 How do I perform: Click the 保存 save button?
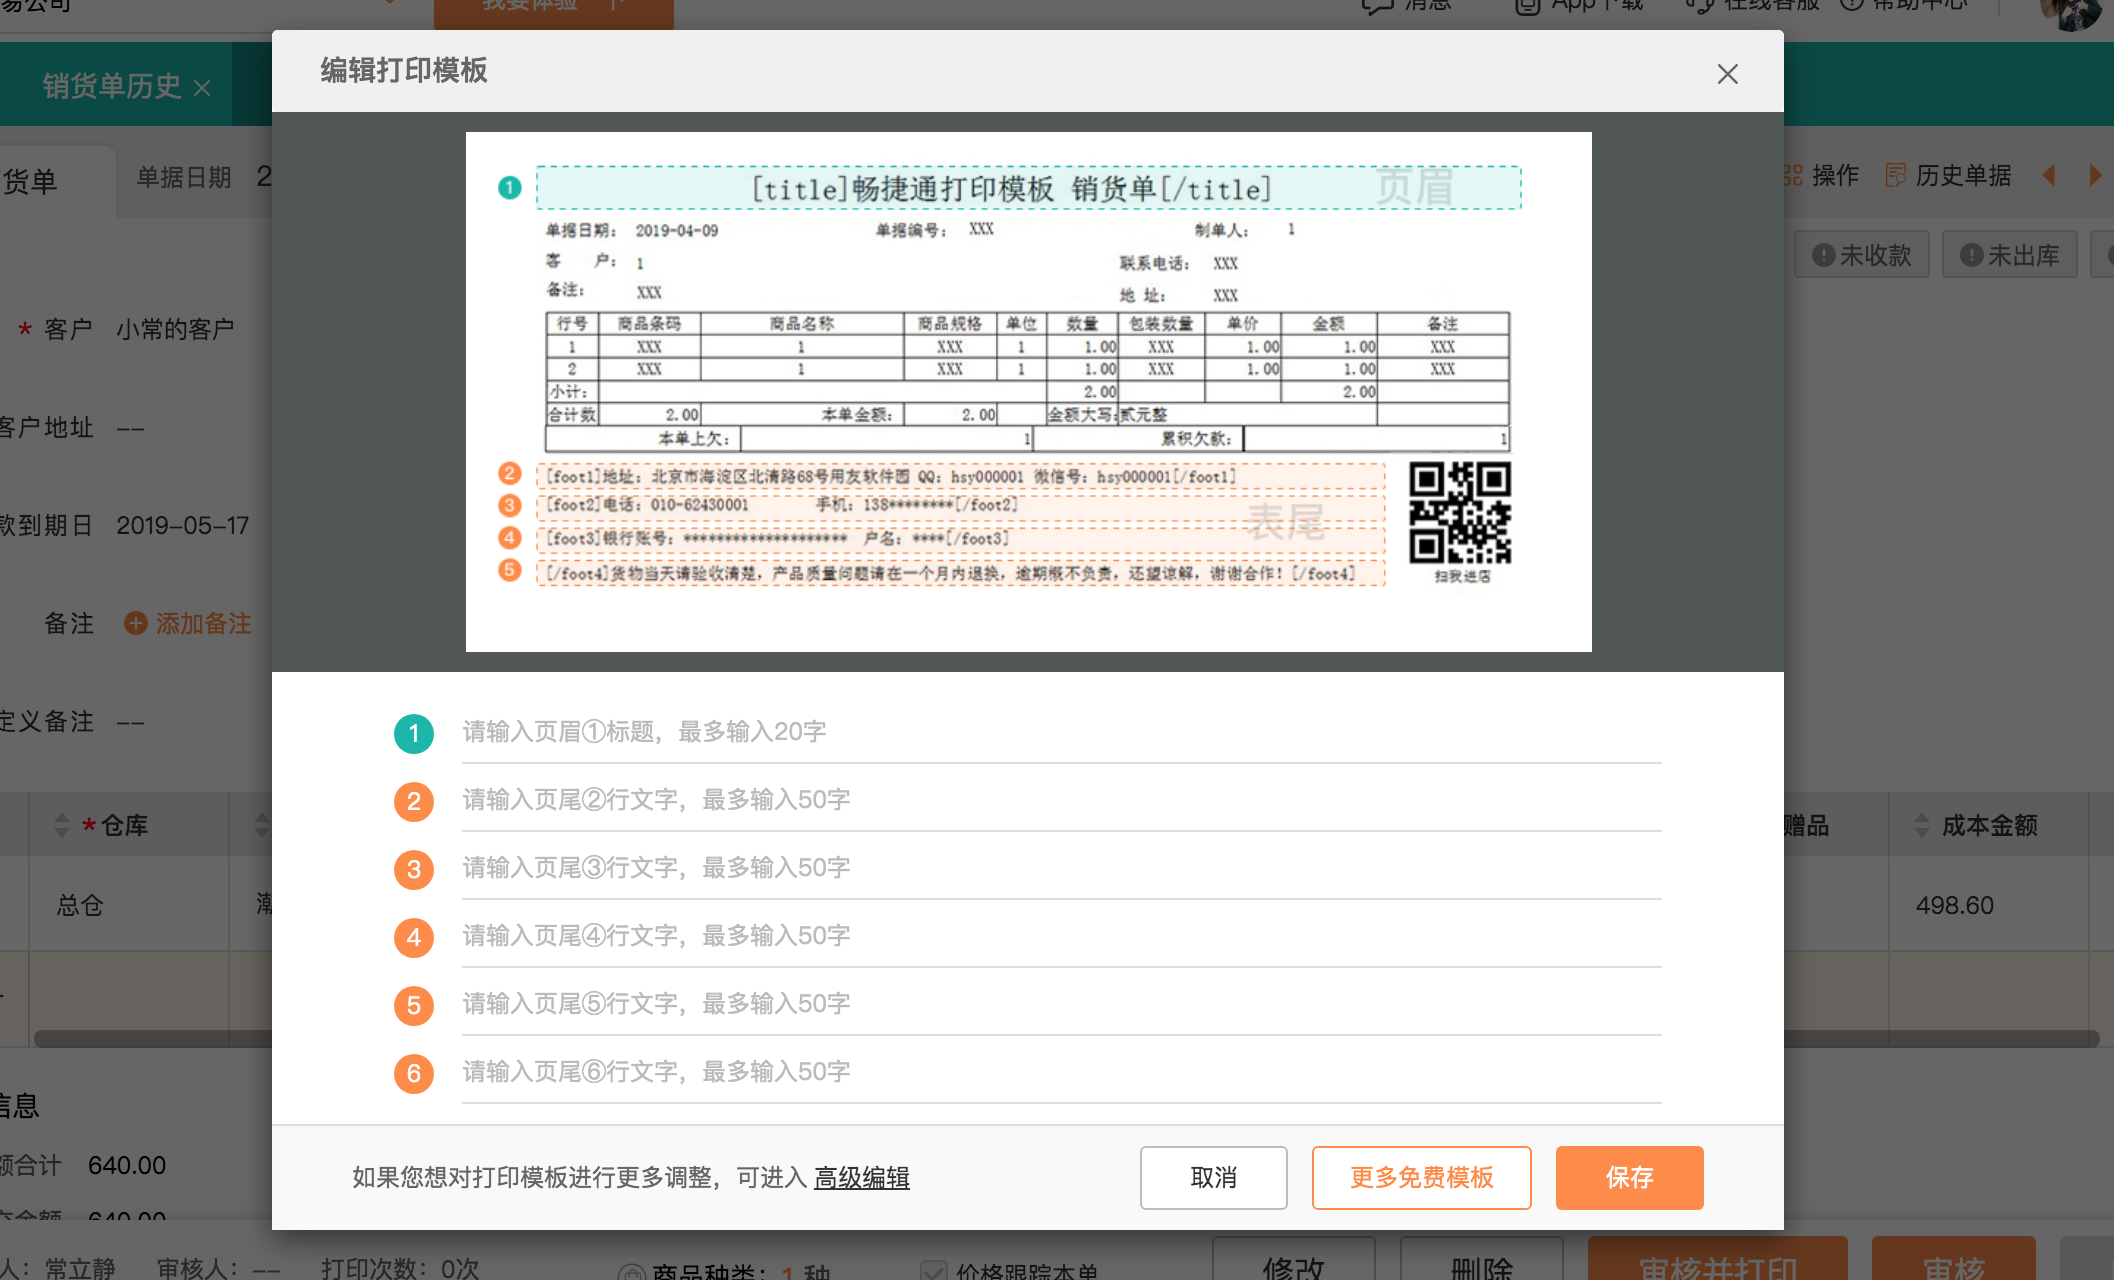point(1629,1177)
